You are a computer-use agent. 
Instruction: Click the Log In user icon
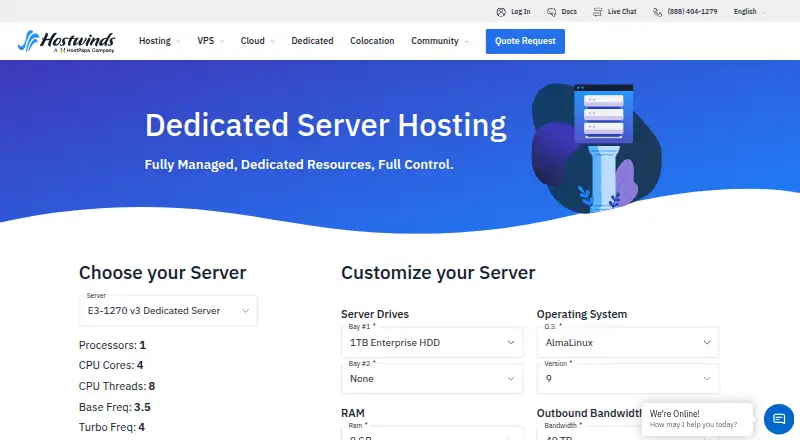point(501,12)
